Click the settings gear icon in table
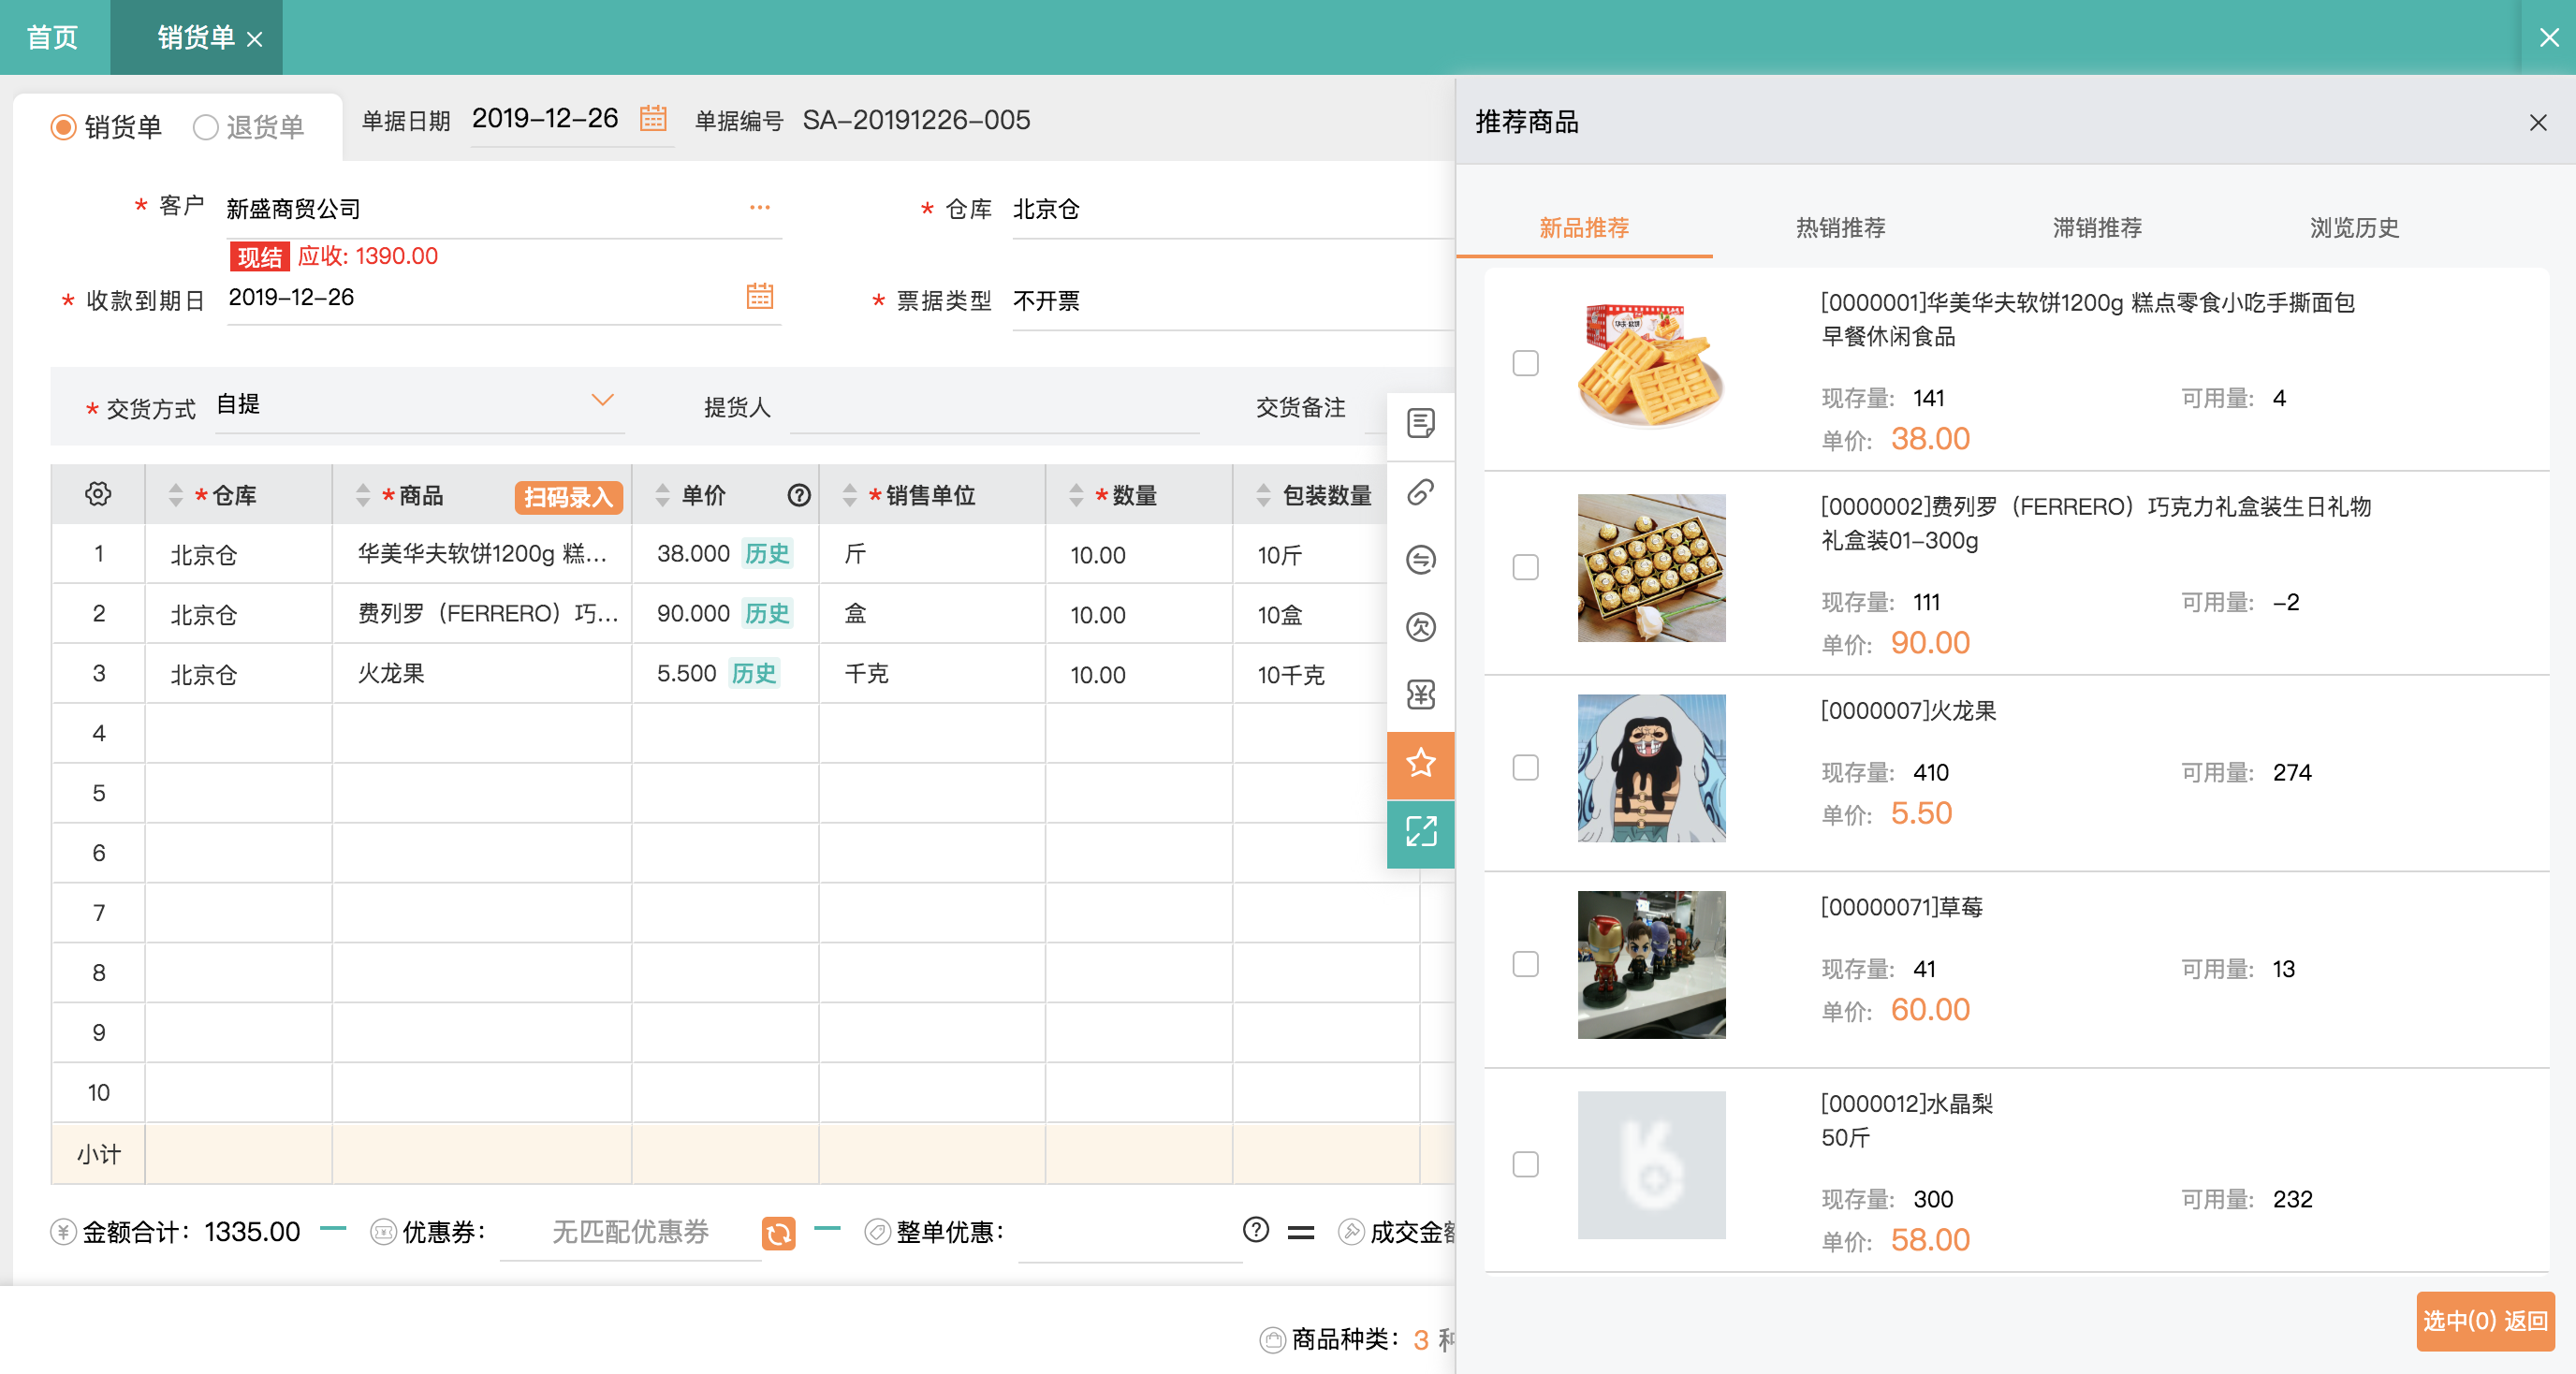 pyautogui.click(x=97, y=495)
